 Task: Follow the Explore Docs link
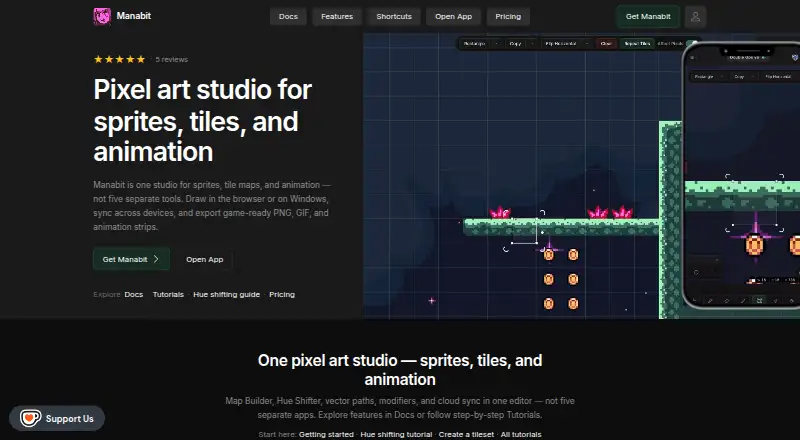(134, 295)
